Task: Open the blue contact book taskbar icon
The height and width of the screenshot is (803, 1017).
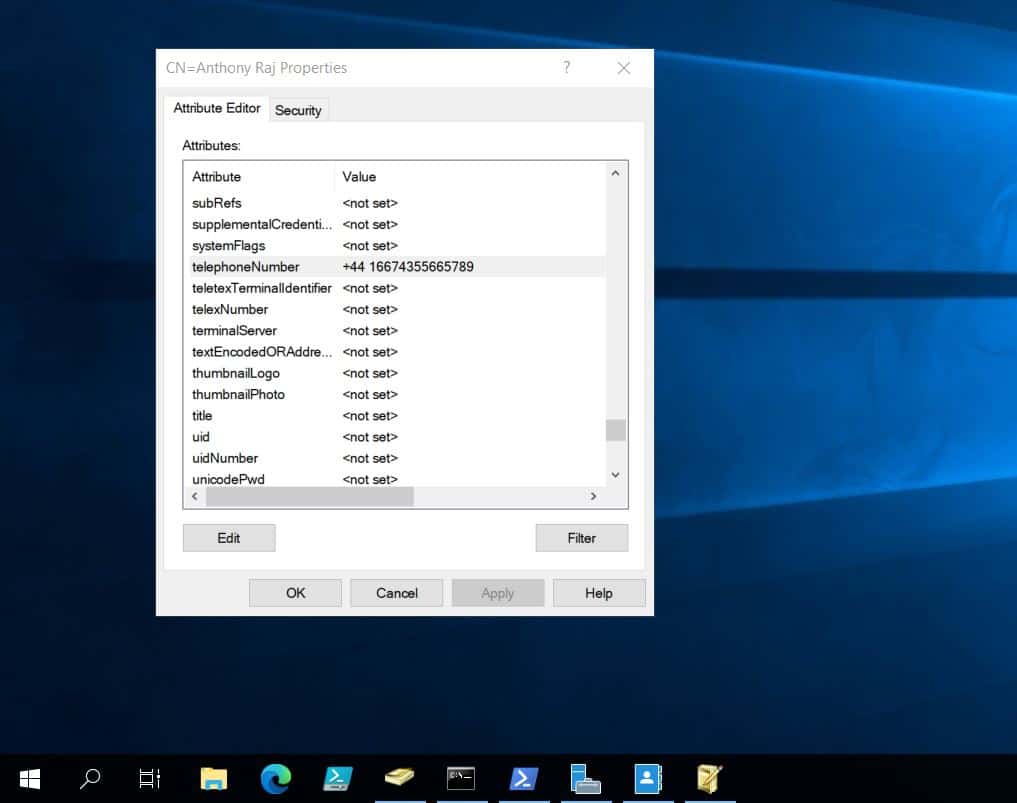Action: (x=647, y=778)
